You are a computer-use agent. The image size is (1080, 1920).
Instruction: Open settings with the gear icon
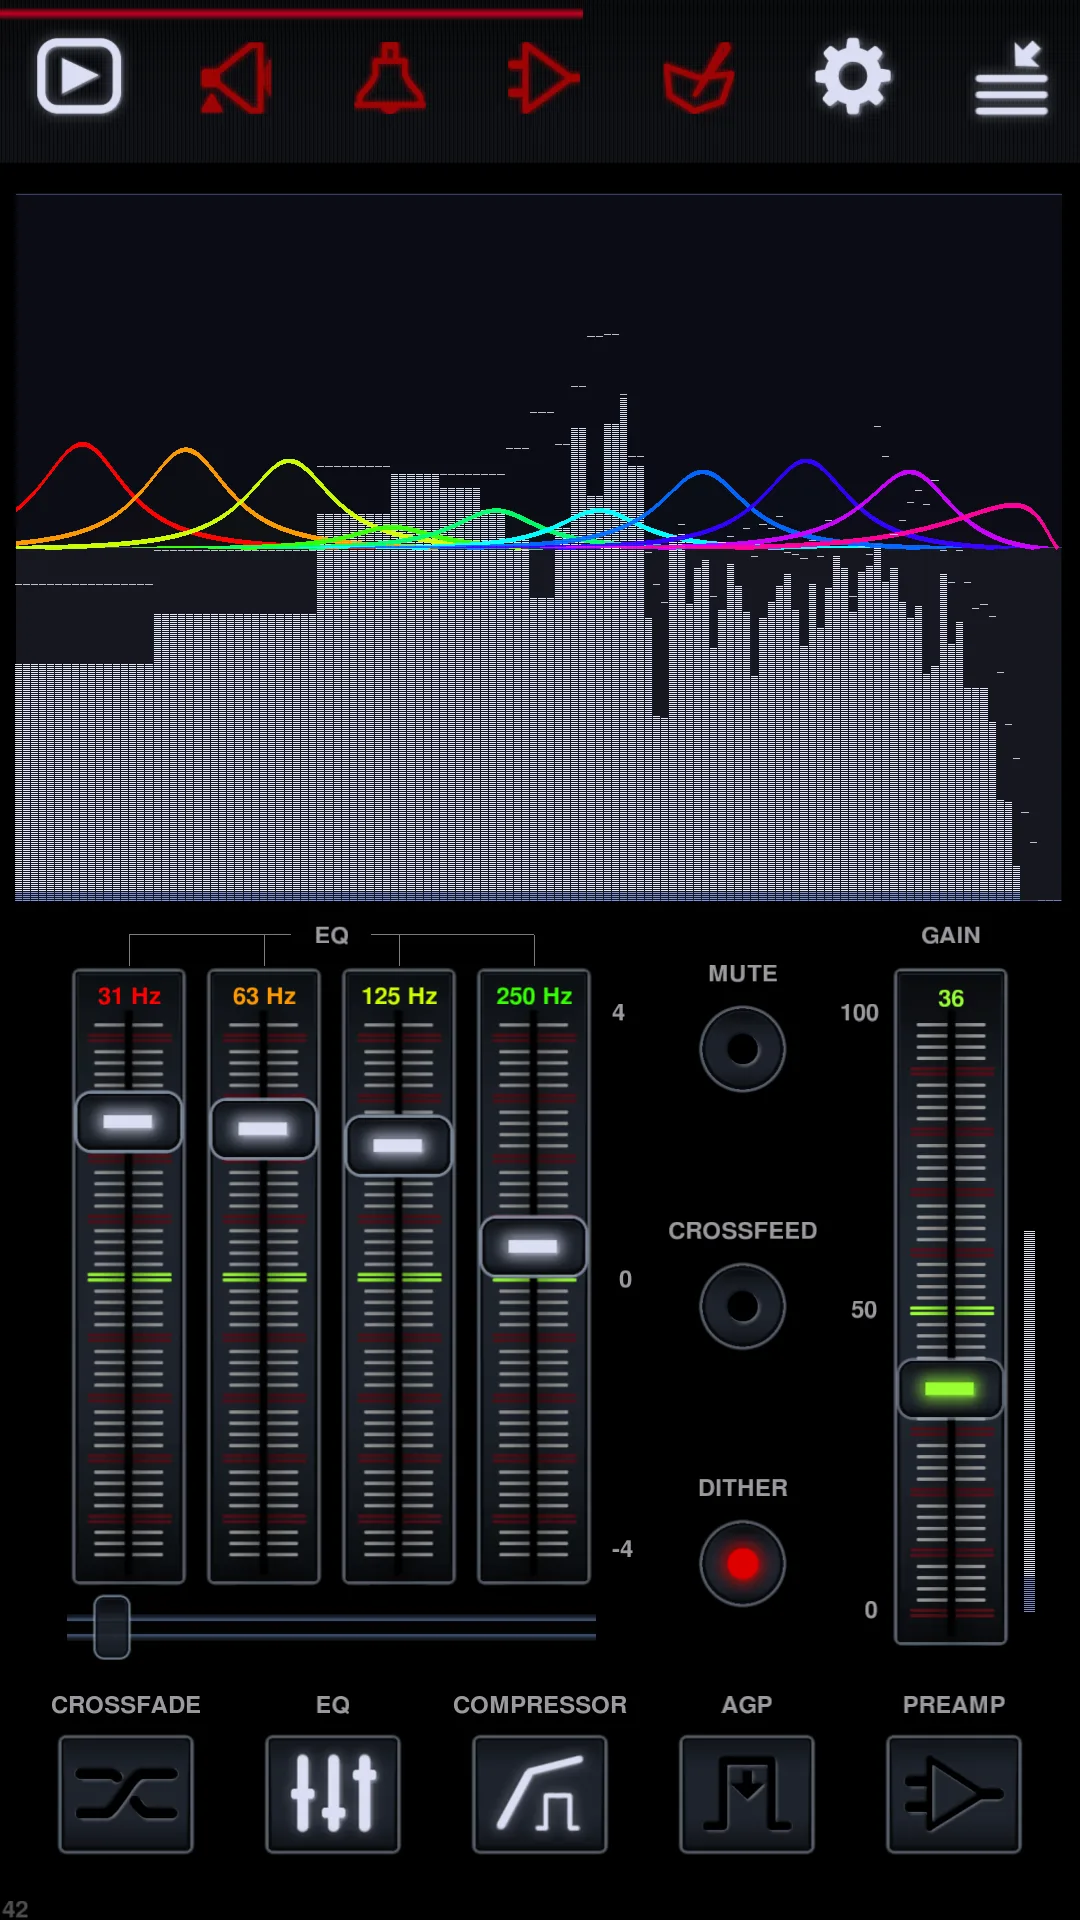point(852,76)
